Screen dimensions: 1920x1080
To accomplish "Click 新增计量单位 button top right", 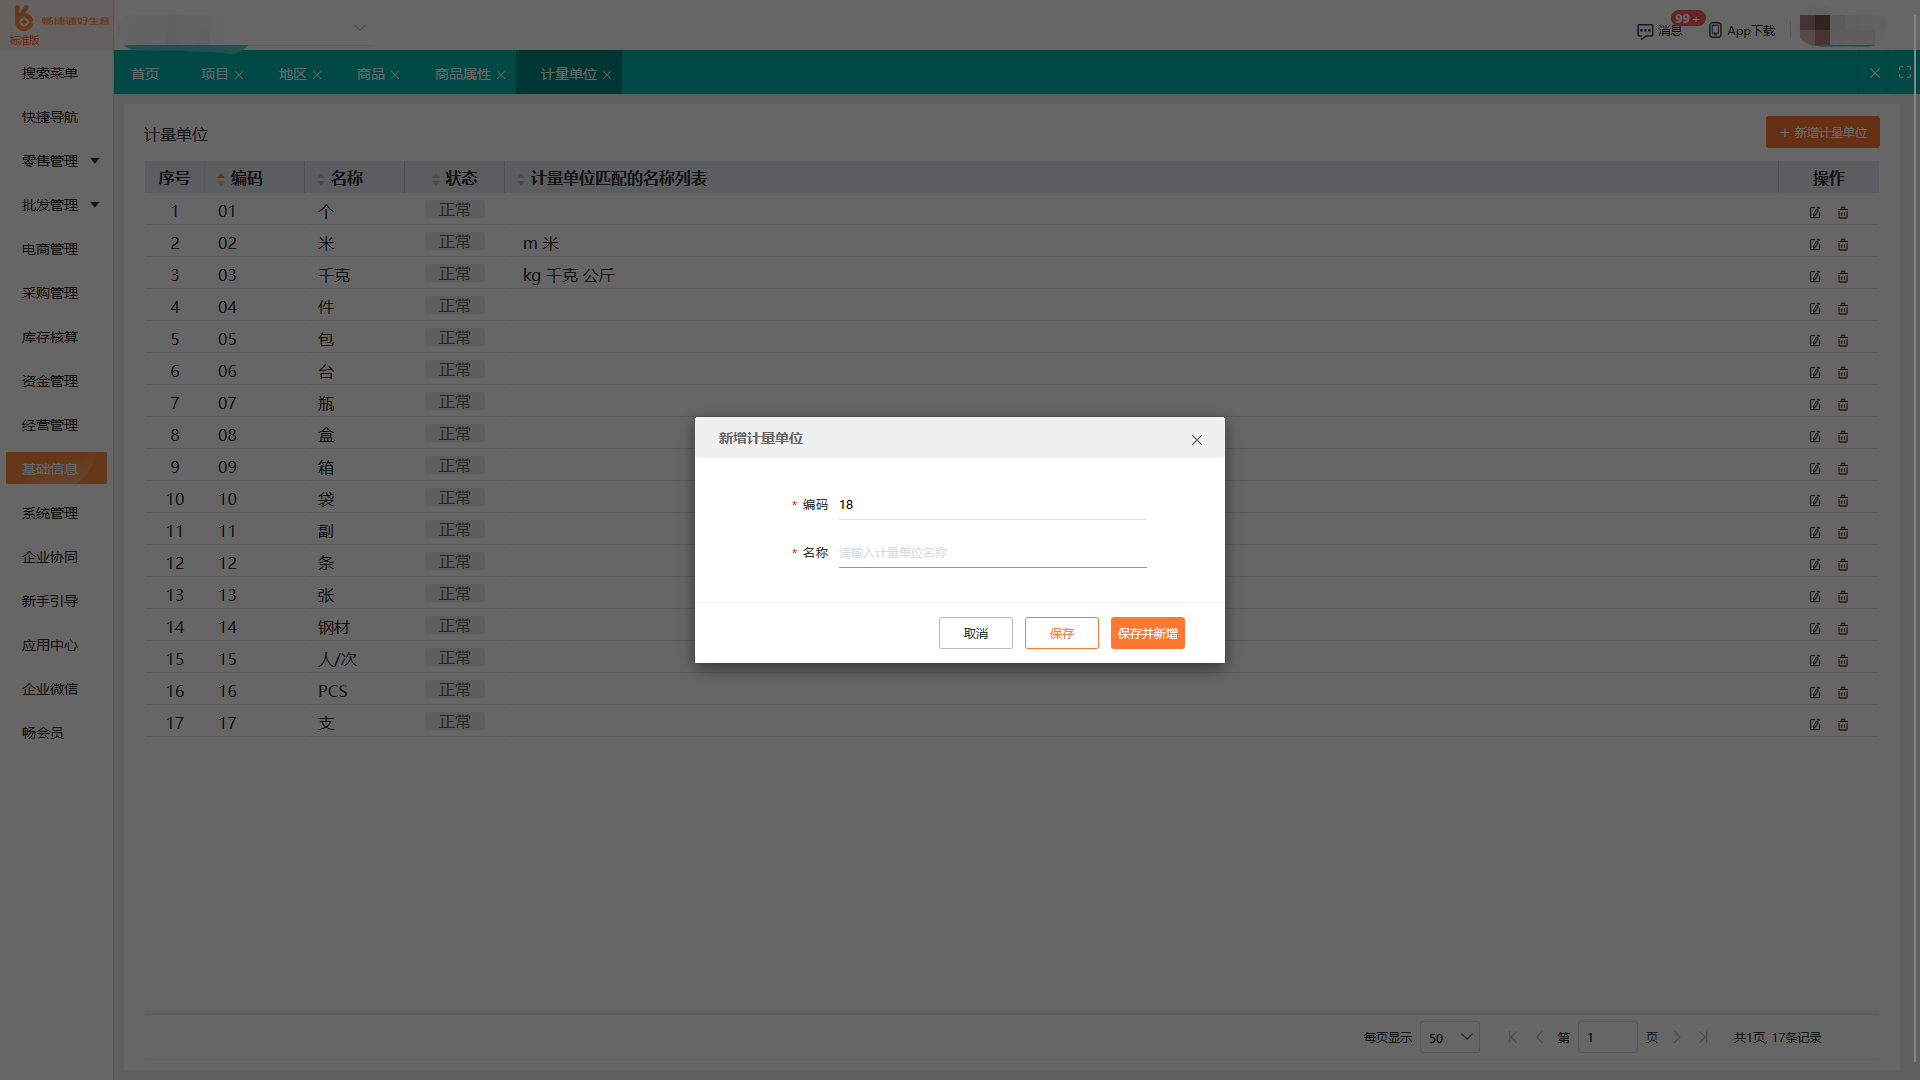I will (x=1824, y=132).
